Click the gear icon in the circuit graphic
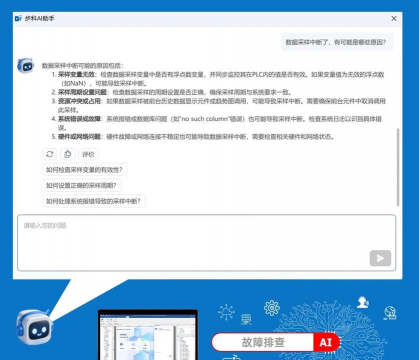Image resolution: width=419 pixels, height=360 pixels. click(x=272, y=308)
